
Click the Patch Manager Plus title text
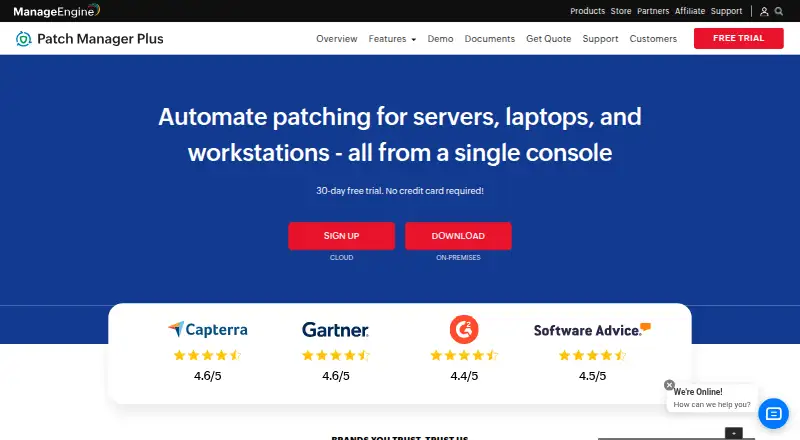pos(101,39)
